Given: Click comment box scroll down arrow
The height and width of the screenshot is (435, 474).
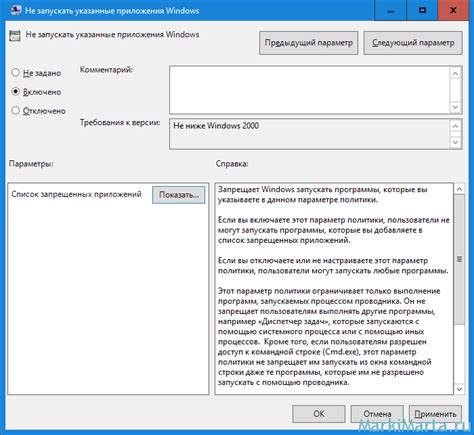Looking at the screenshot, I should tap(455, 107).
